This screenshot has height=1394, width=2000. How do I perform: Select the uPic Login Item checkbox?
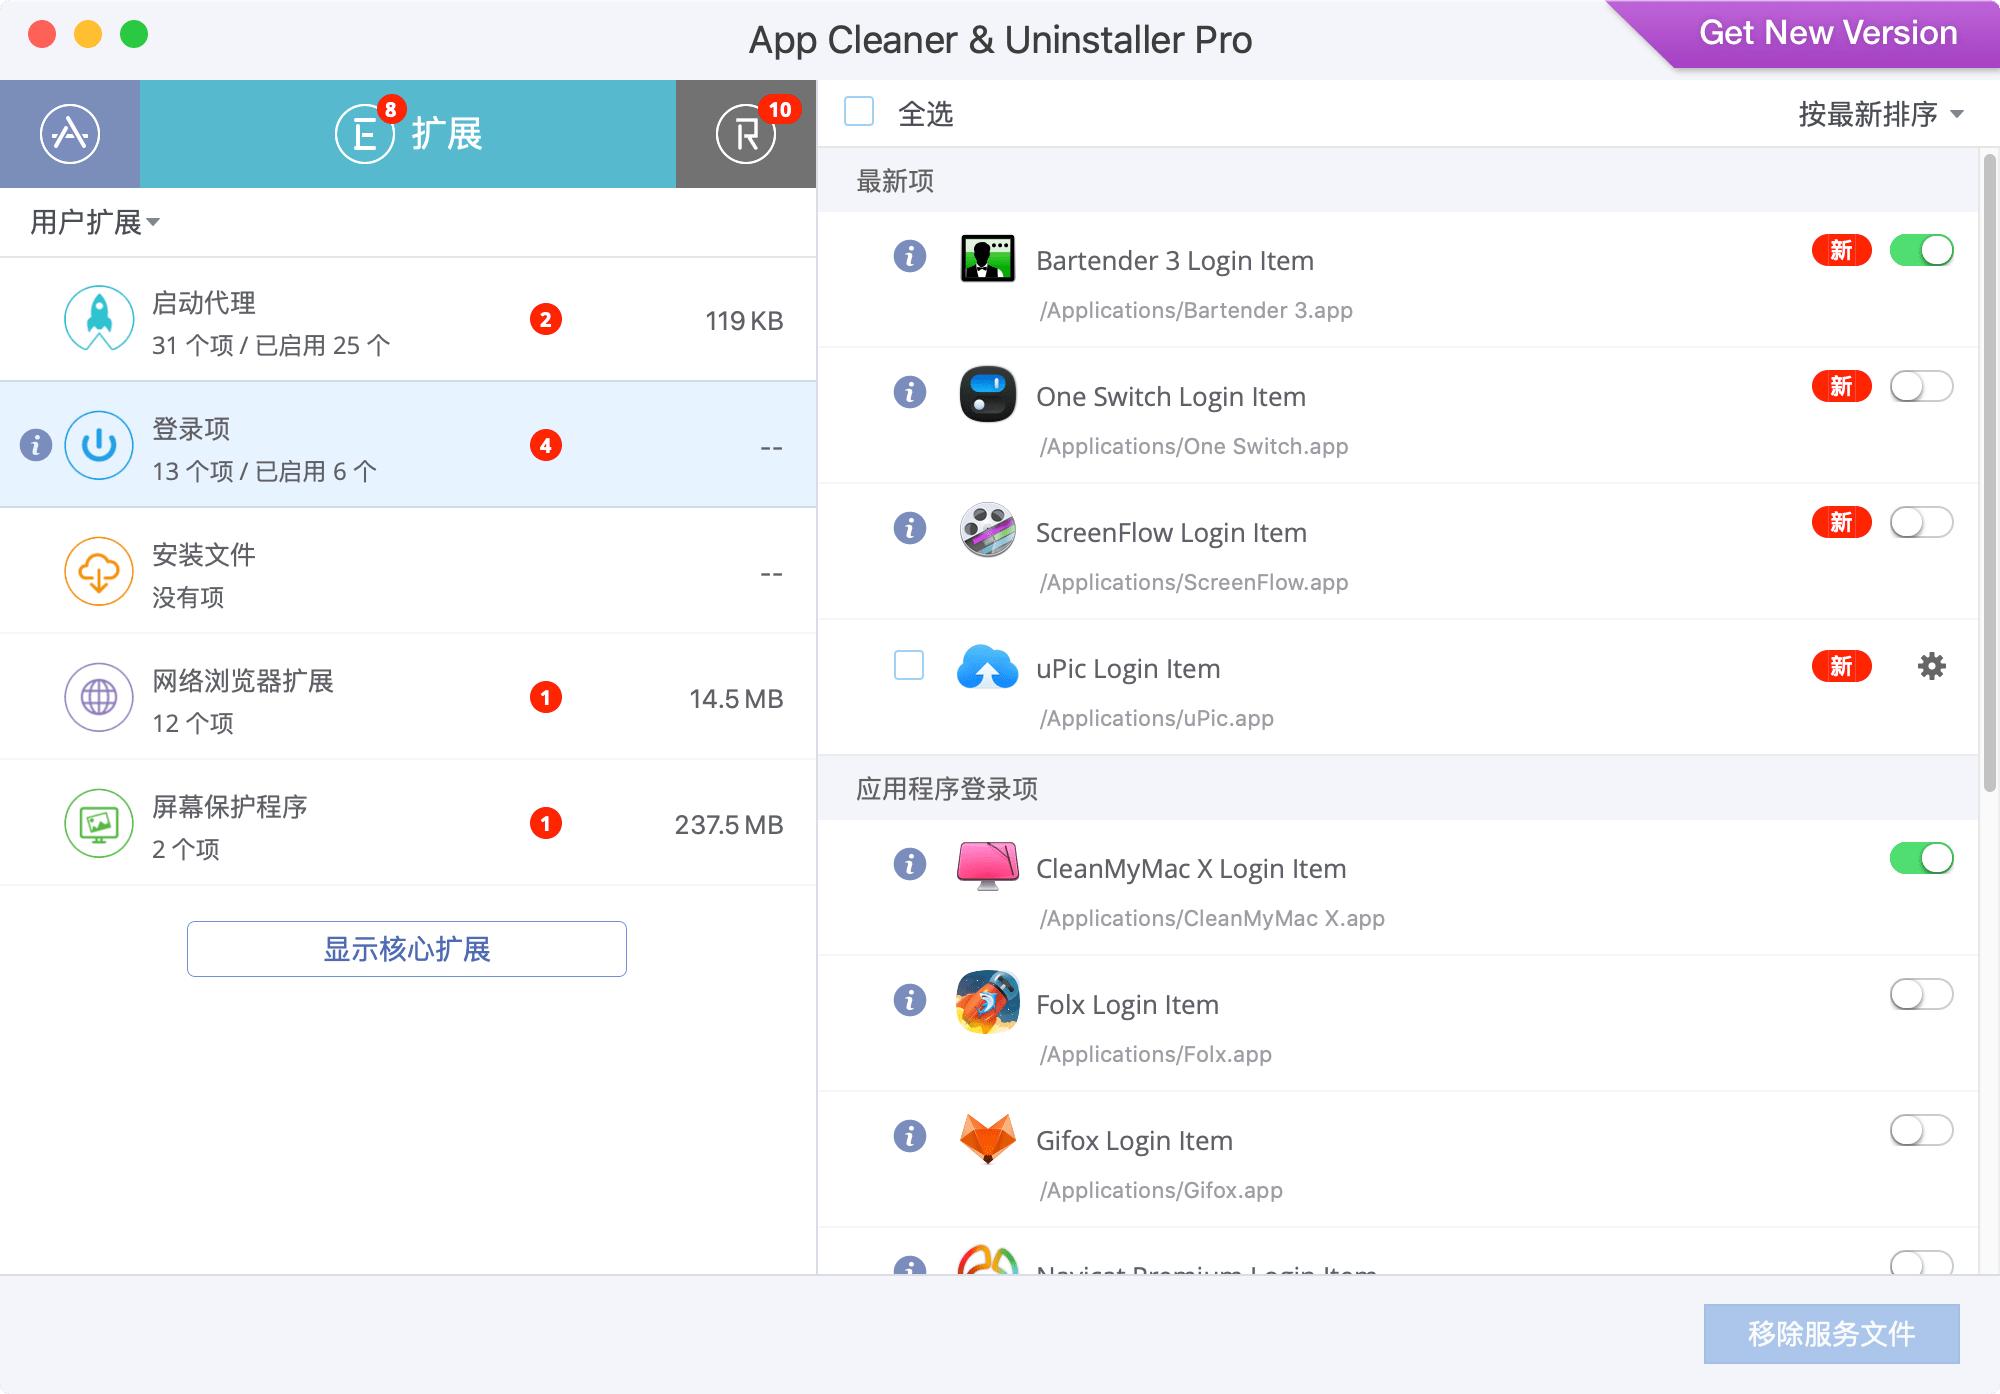tap(909, 666)
